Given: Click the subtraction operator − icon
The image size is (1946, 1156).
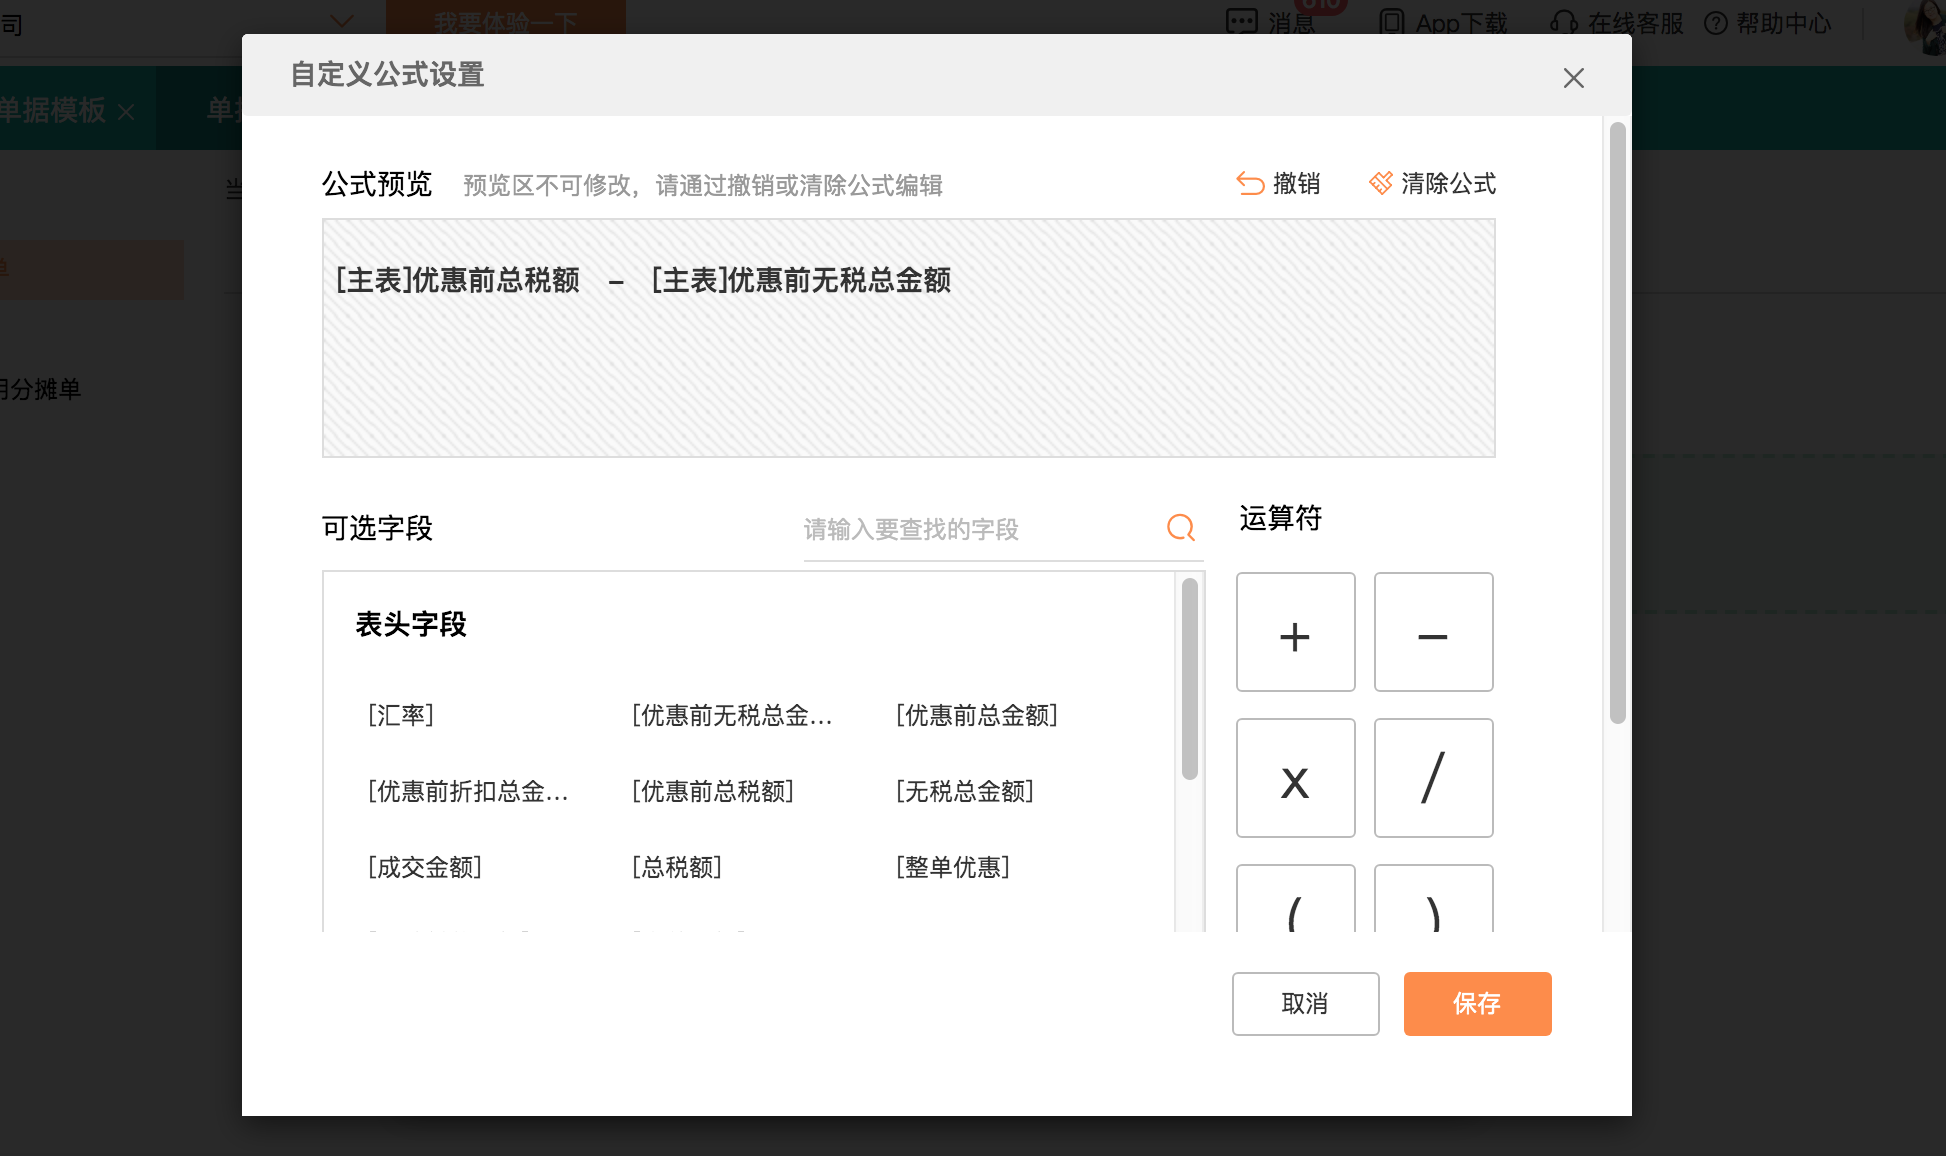Looking at the screenshot, I should [1433, 632].
